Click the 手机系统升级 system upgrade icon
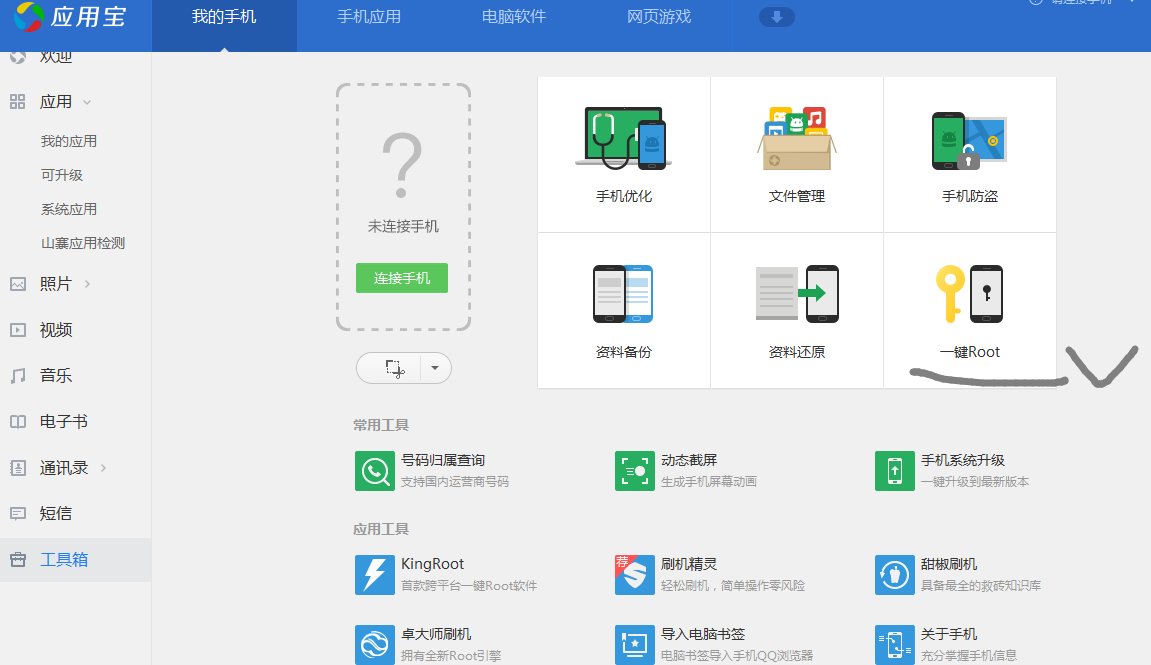 [895, 471]
